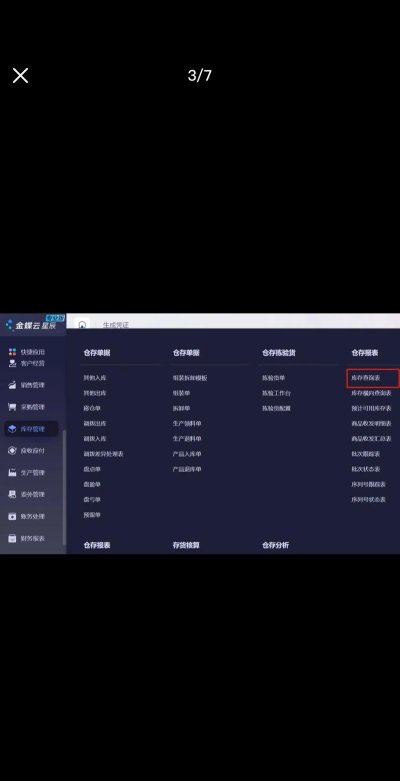
Task: Open 快捷应用 in the sidebar
Action: pos(26,352)
